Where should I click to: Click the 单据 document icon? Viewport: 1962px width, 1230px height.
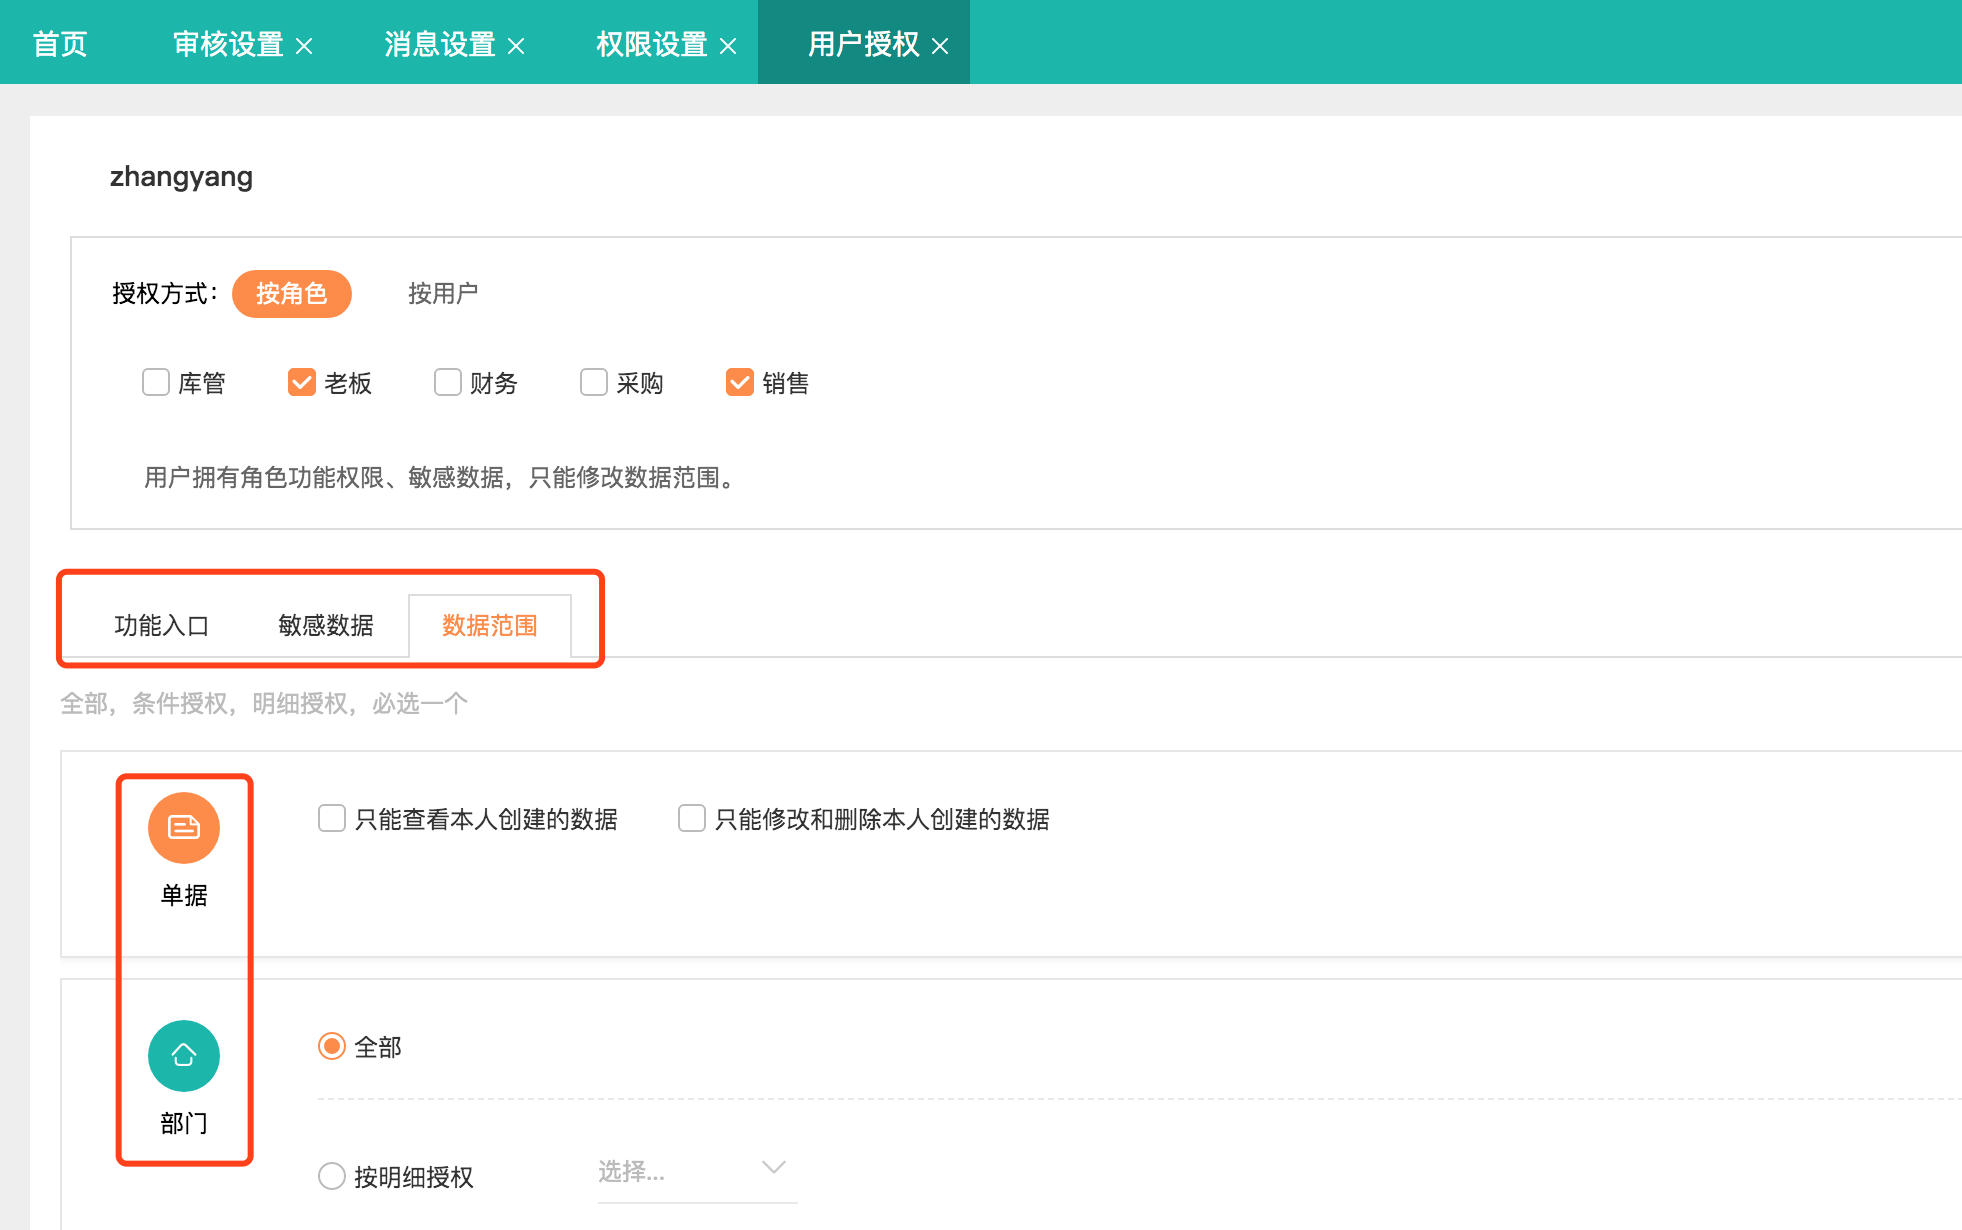pos(184,826)
